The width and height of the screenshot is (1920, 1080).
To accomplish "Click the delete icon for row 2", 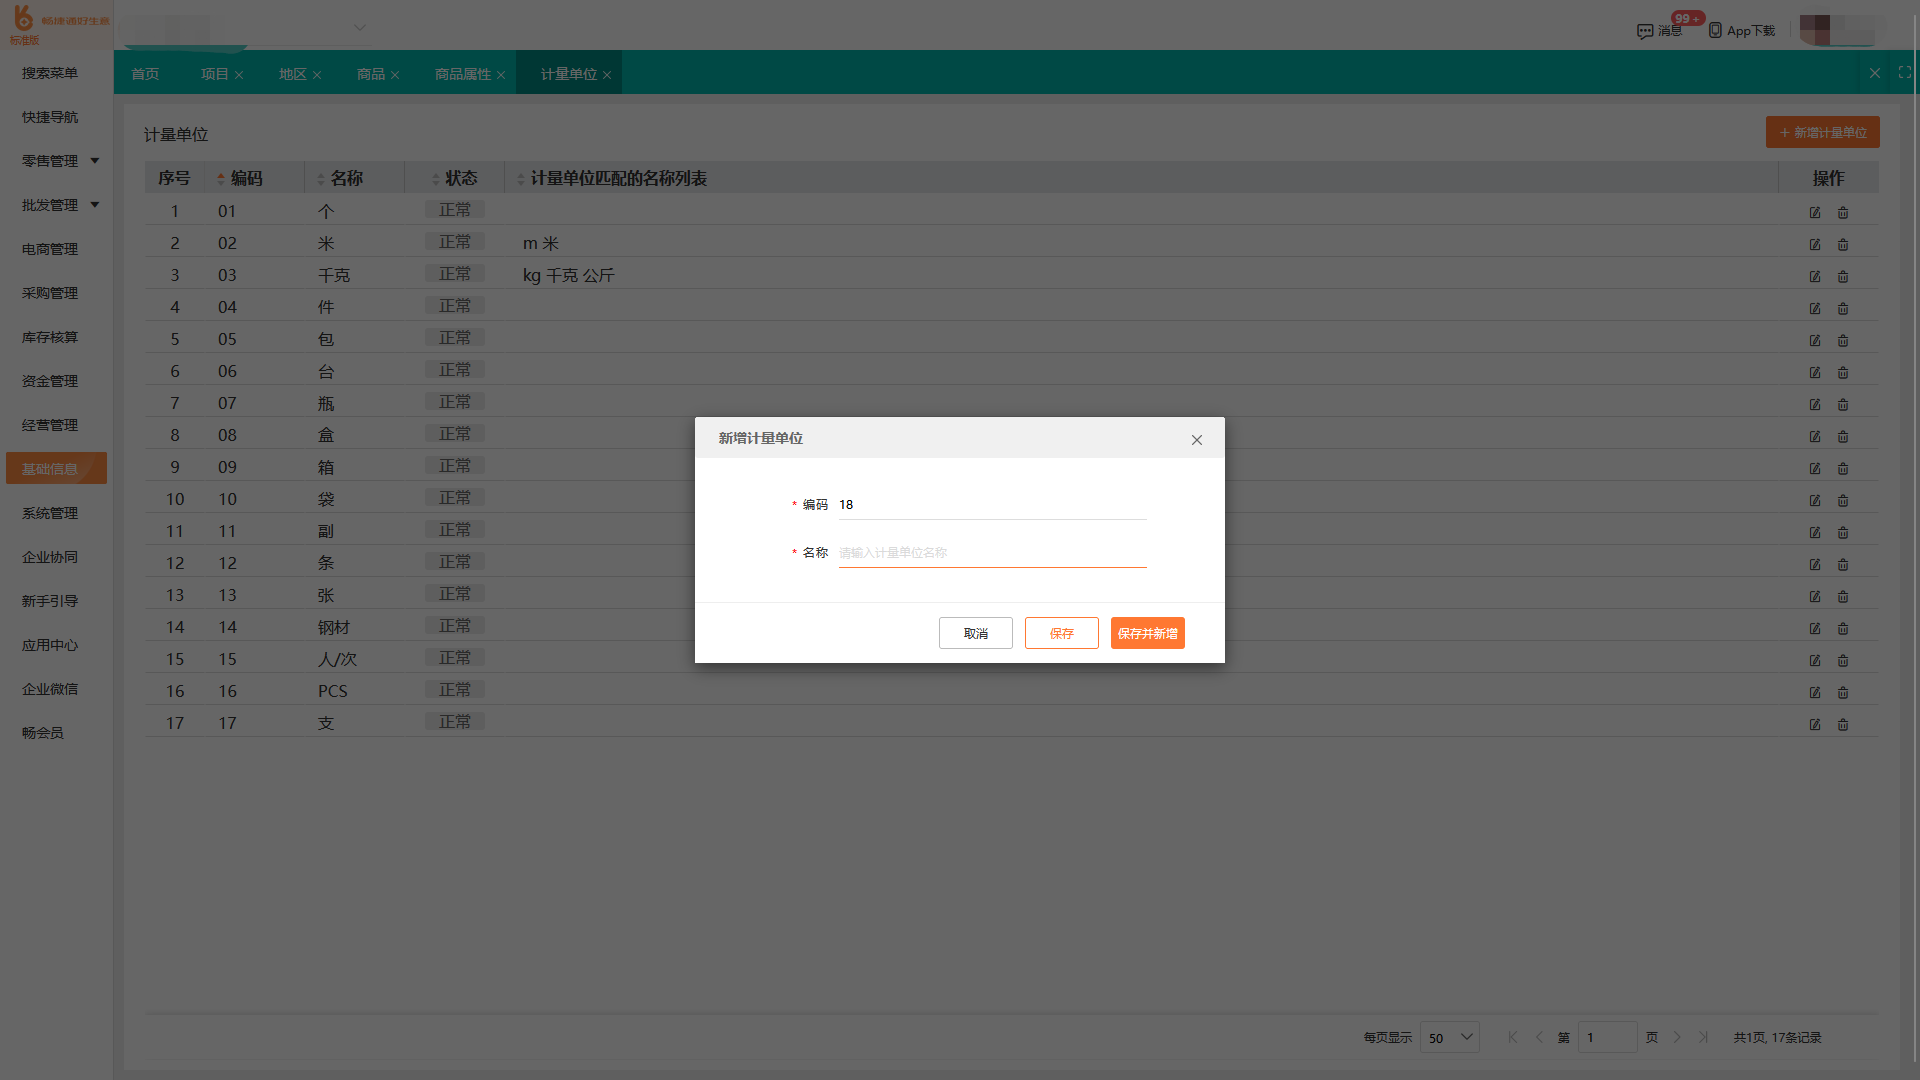I will click(1844, 243).
